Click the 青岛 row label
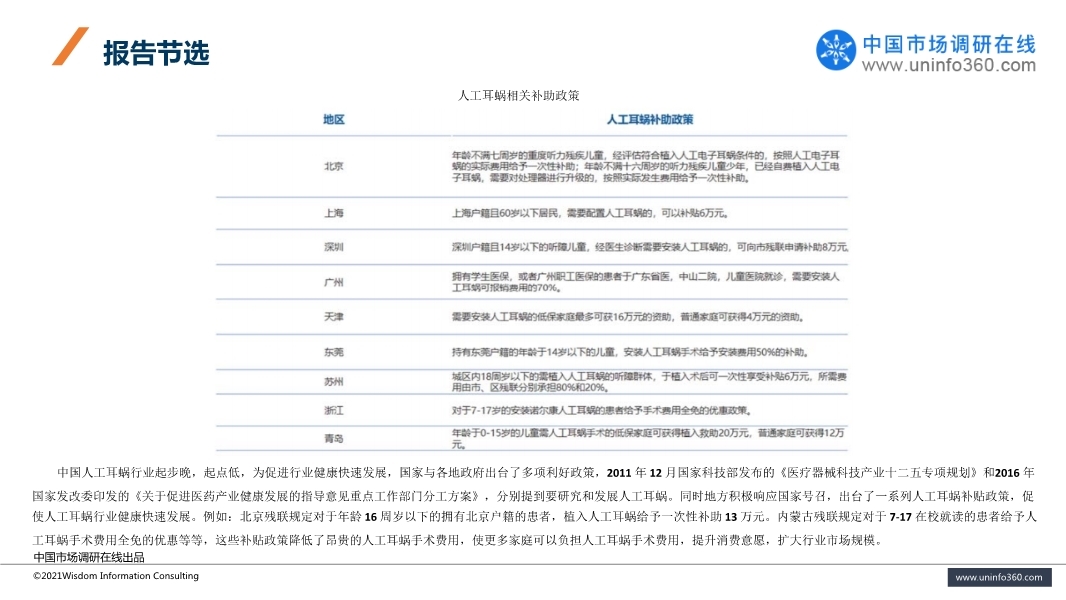 334,438
